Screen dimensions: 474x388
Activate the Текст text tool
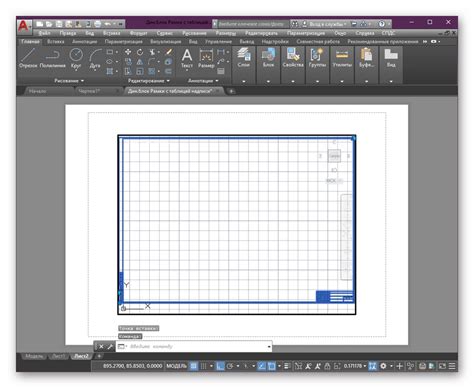point(187,58)
